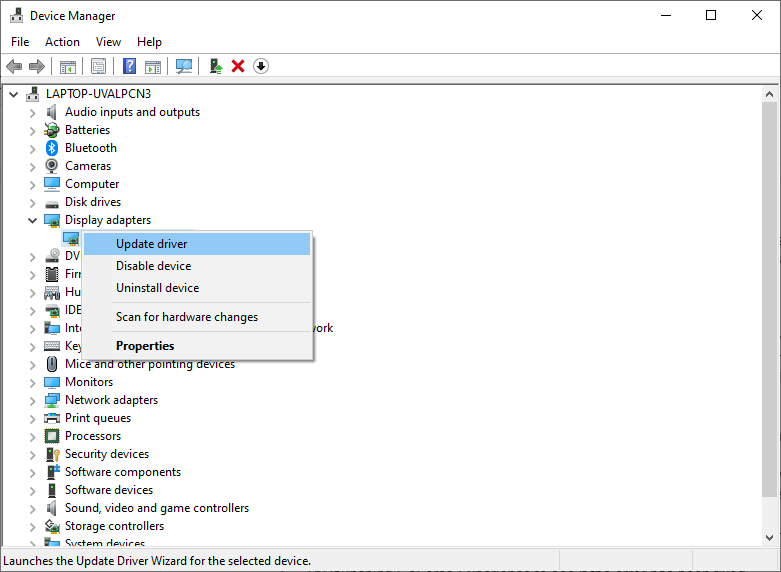The height and width of the screenshot is (572, 781).
Task: Click the red X Uninstall device icon
Action: coord(238,66)
